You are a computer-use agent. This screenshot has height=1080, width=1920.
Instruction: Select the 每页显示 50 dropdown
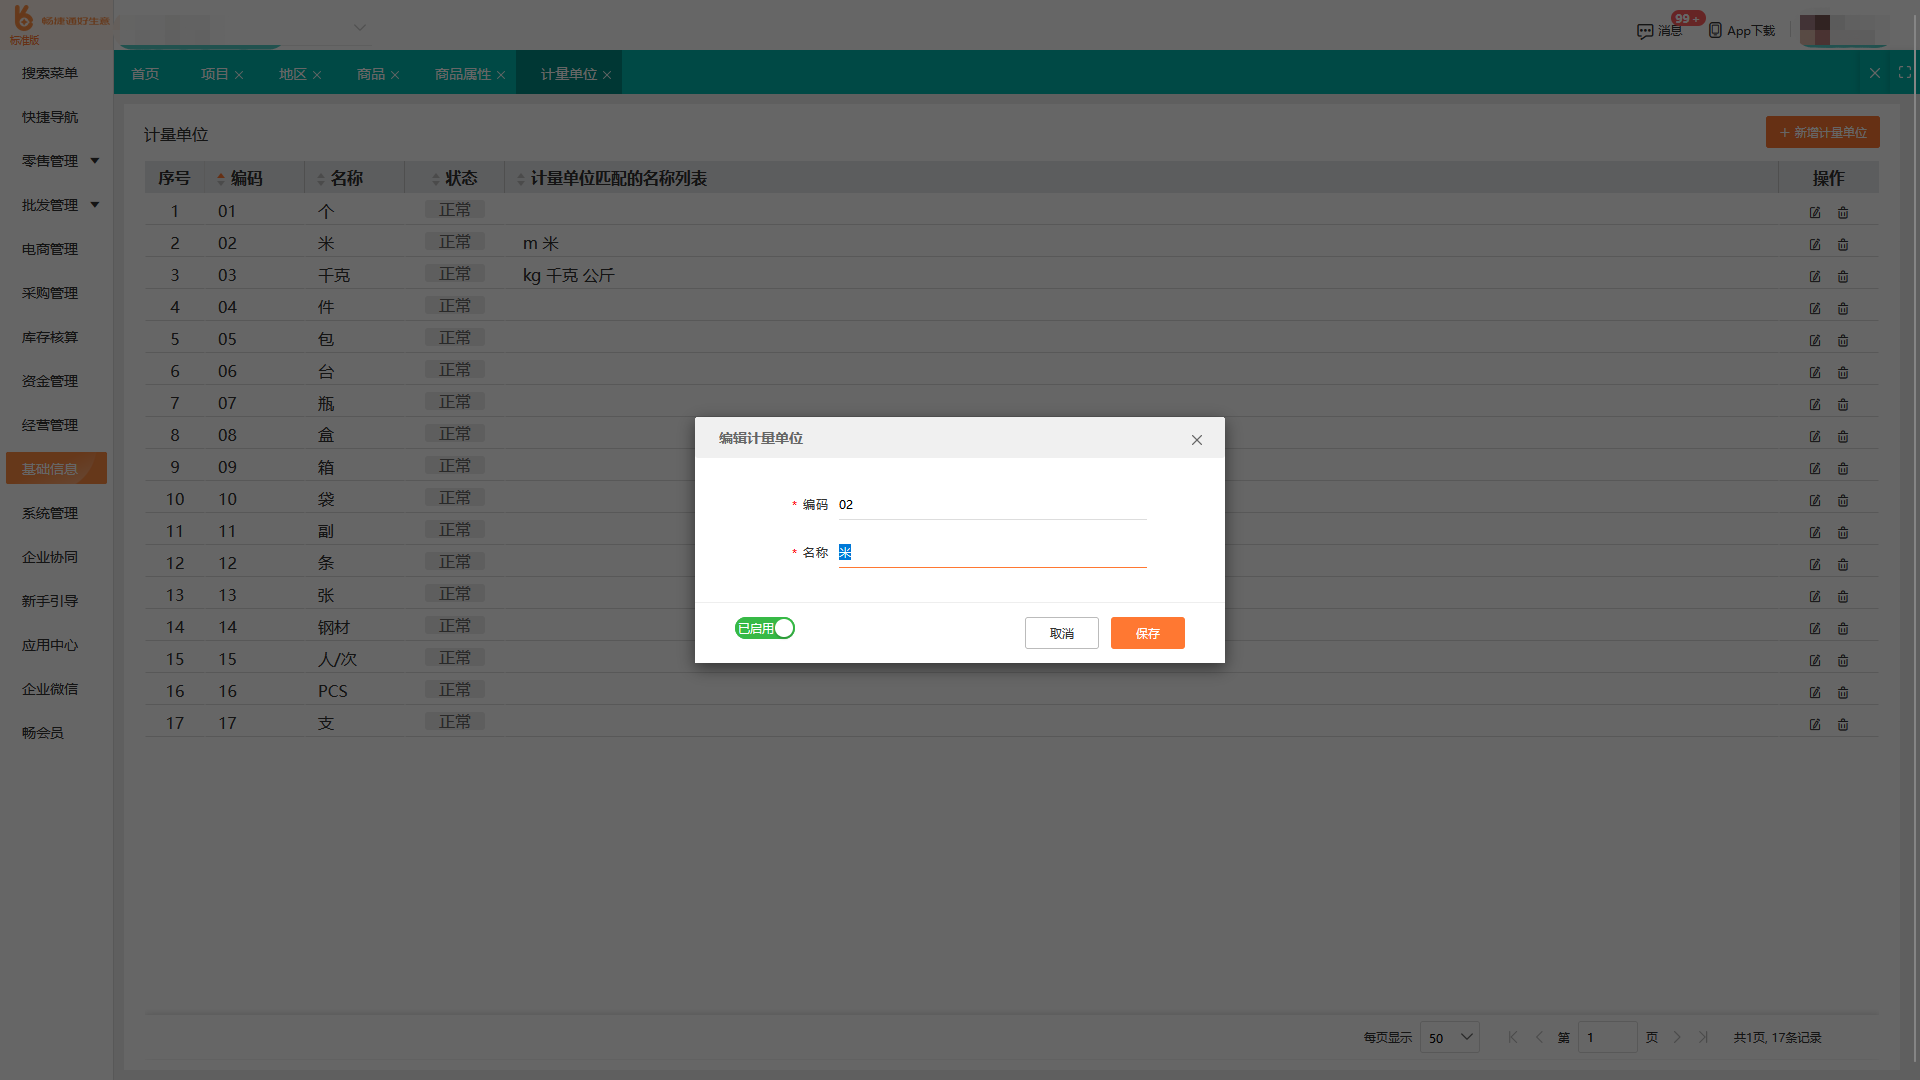pos(1449,1038)
